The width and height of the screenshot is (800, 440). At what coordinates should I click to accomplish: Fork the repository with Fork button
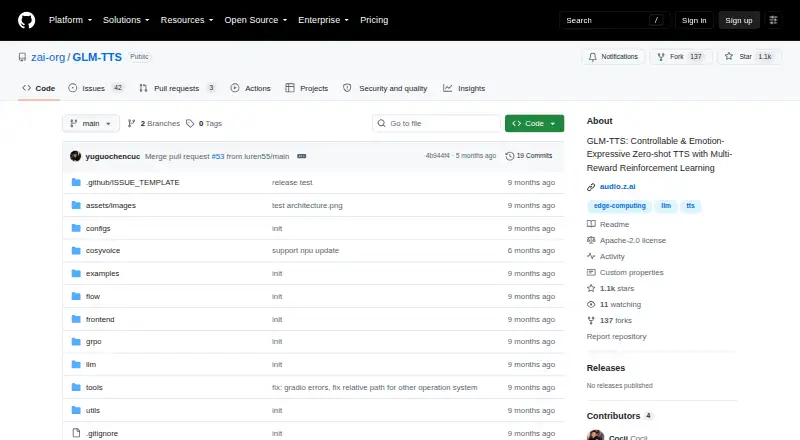point(681,57)
